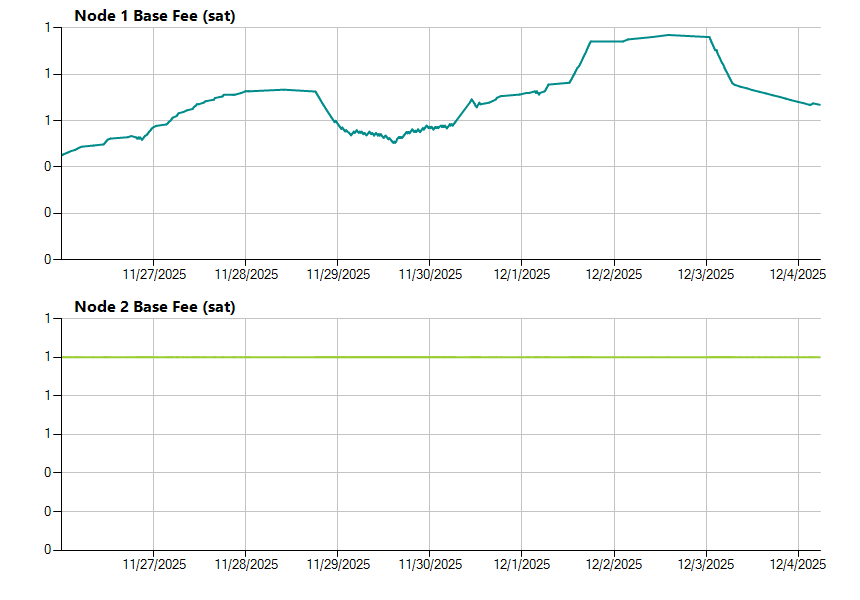The width and height of the screenshot is (860, 600).
Task: Click Node 1 line's peak plateau after 12/2/2025
Action: click(x=668, y=35)
